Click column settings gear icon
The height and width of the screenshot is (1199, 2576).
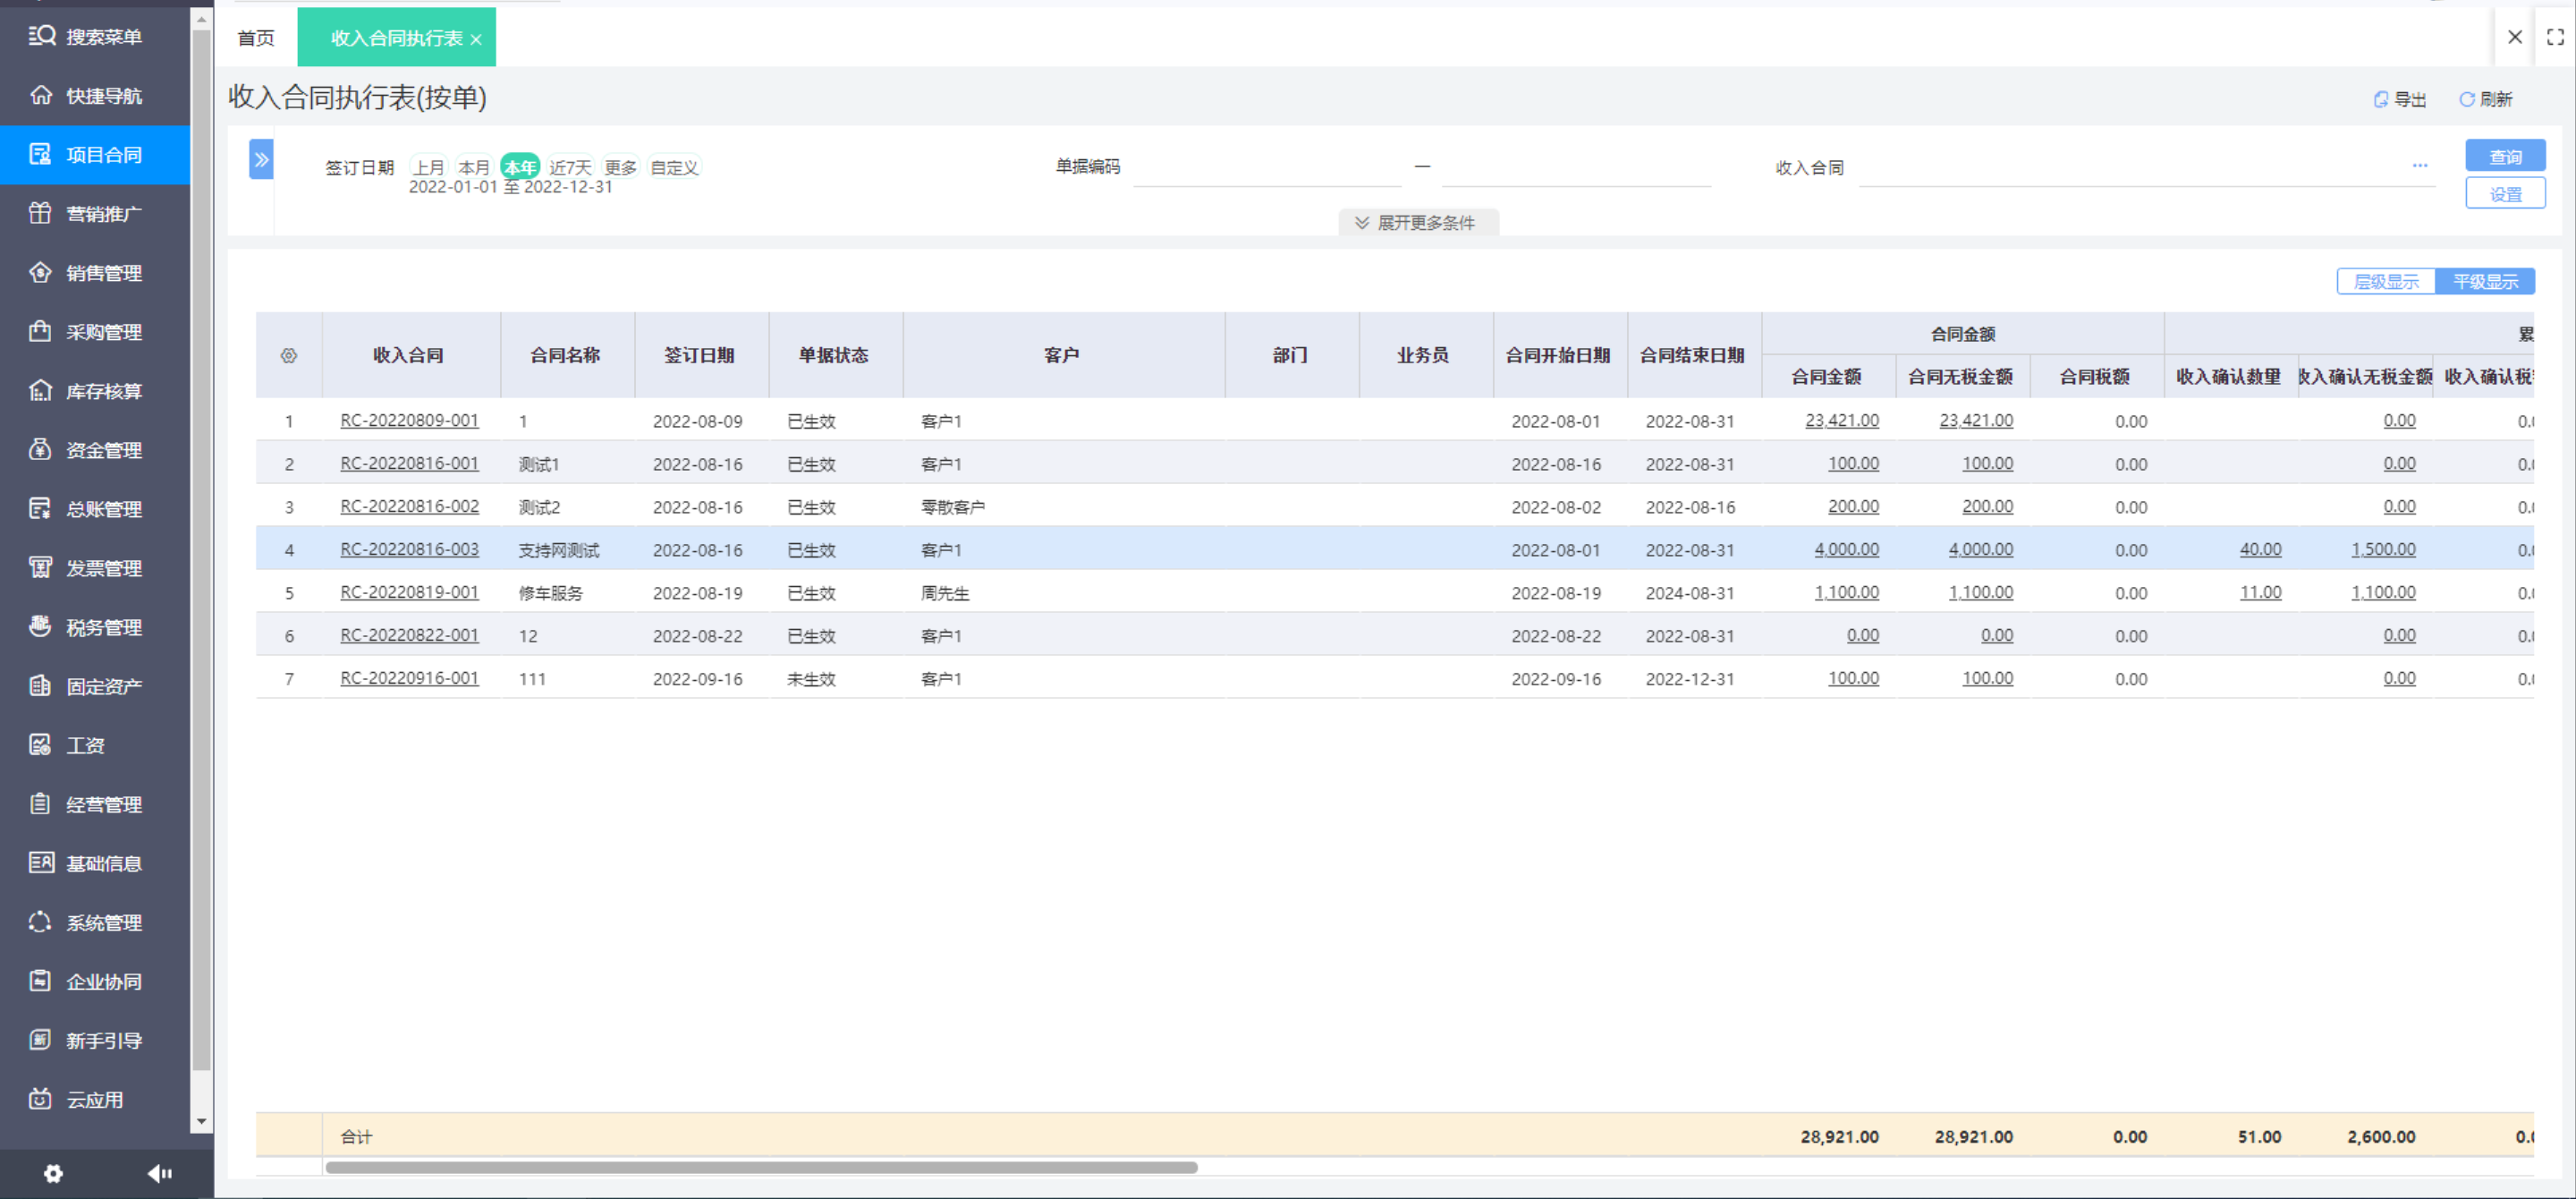(x=287, y=356)
